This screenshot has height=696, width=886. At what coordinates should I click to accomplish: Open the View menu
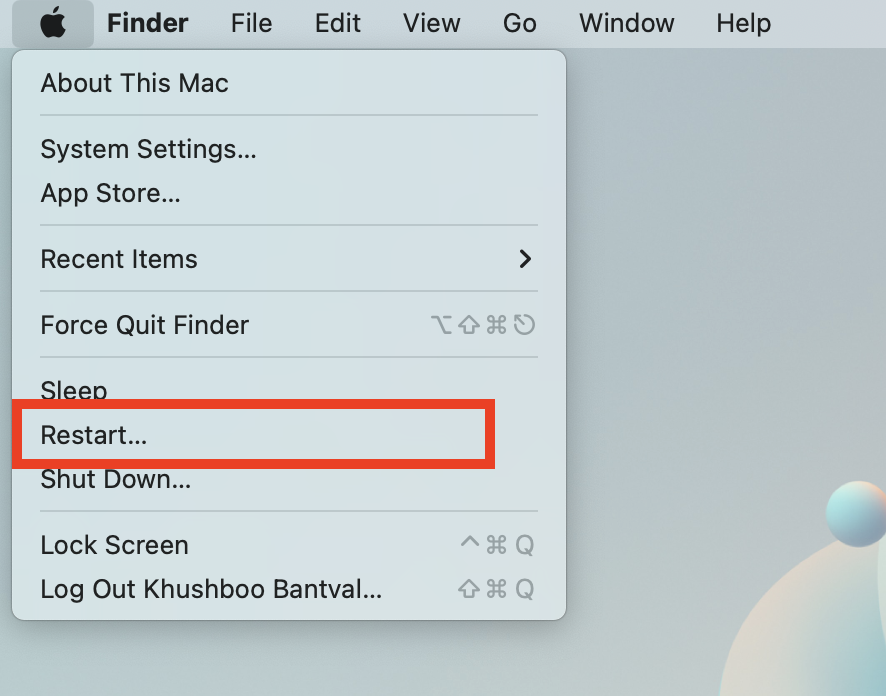tap(432, 23)
